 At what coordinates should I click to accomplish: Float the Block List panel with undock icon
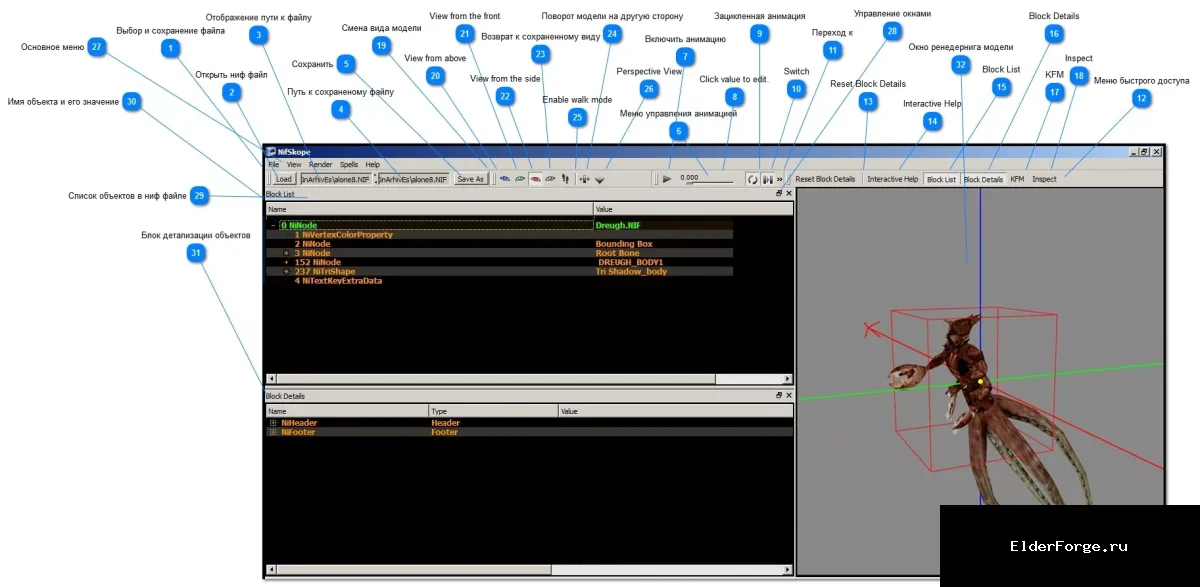point(779,193)
